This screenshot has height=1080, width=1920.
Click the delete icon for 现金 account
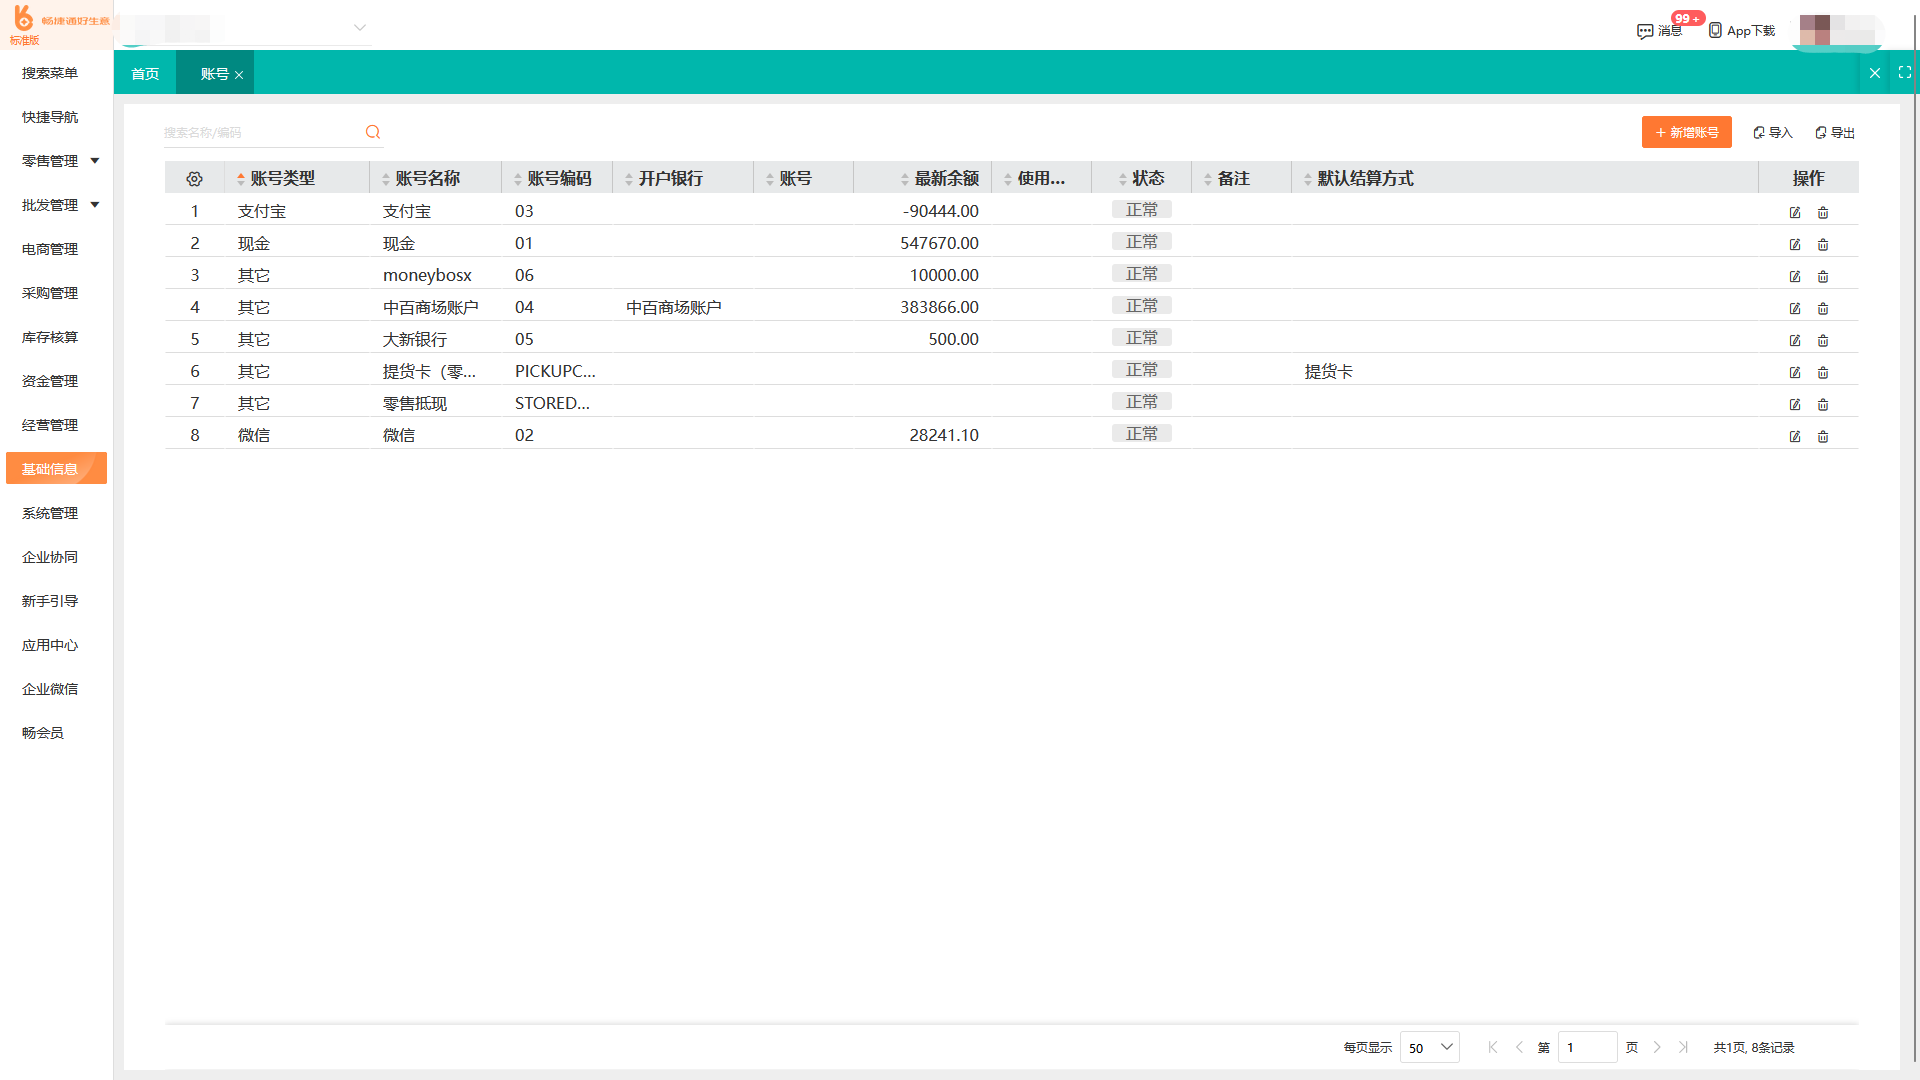[x=1824, y=243]
